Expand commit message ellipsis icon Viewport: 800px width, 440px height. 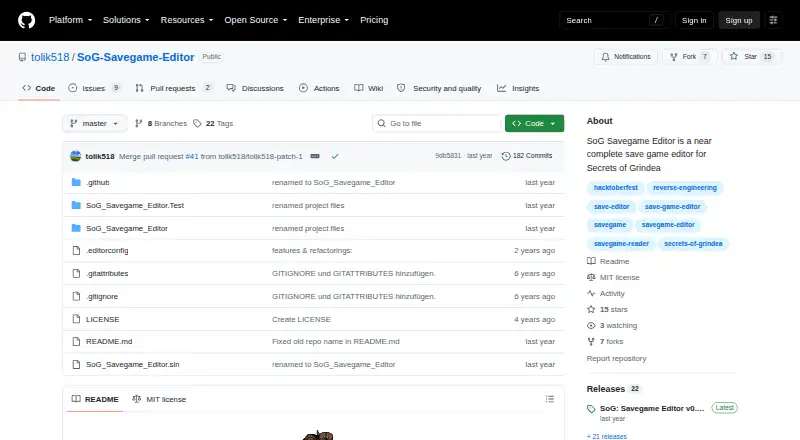point(315,156)
